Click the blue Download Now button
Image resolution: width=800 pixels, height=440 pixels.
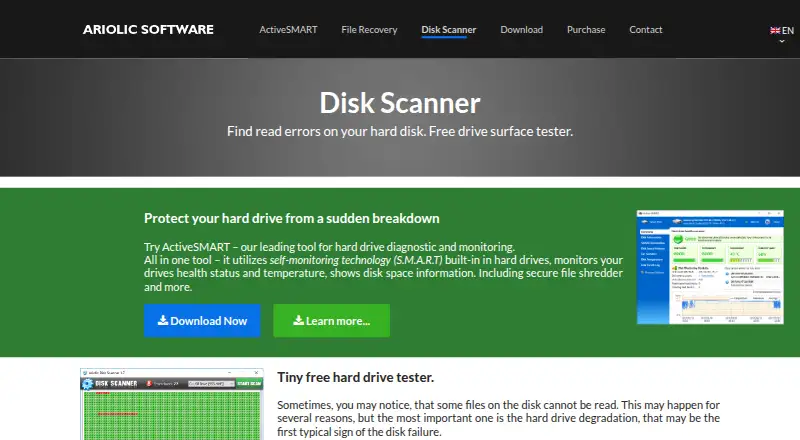tap(202, 321)
